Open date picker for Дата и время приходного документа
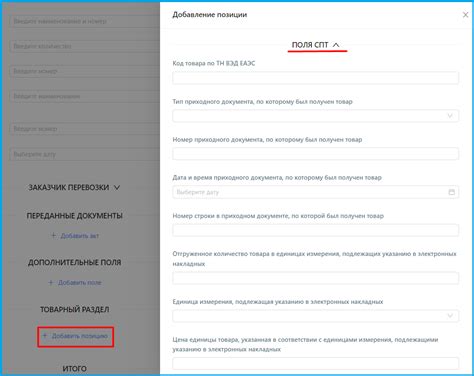 pyautogui.click(x=315, y=192)
